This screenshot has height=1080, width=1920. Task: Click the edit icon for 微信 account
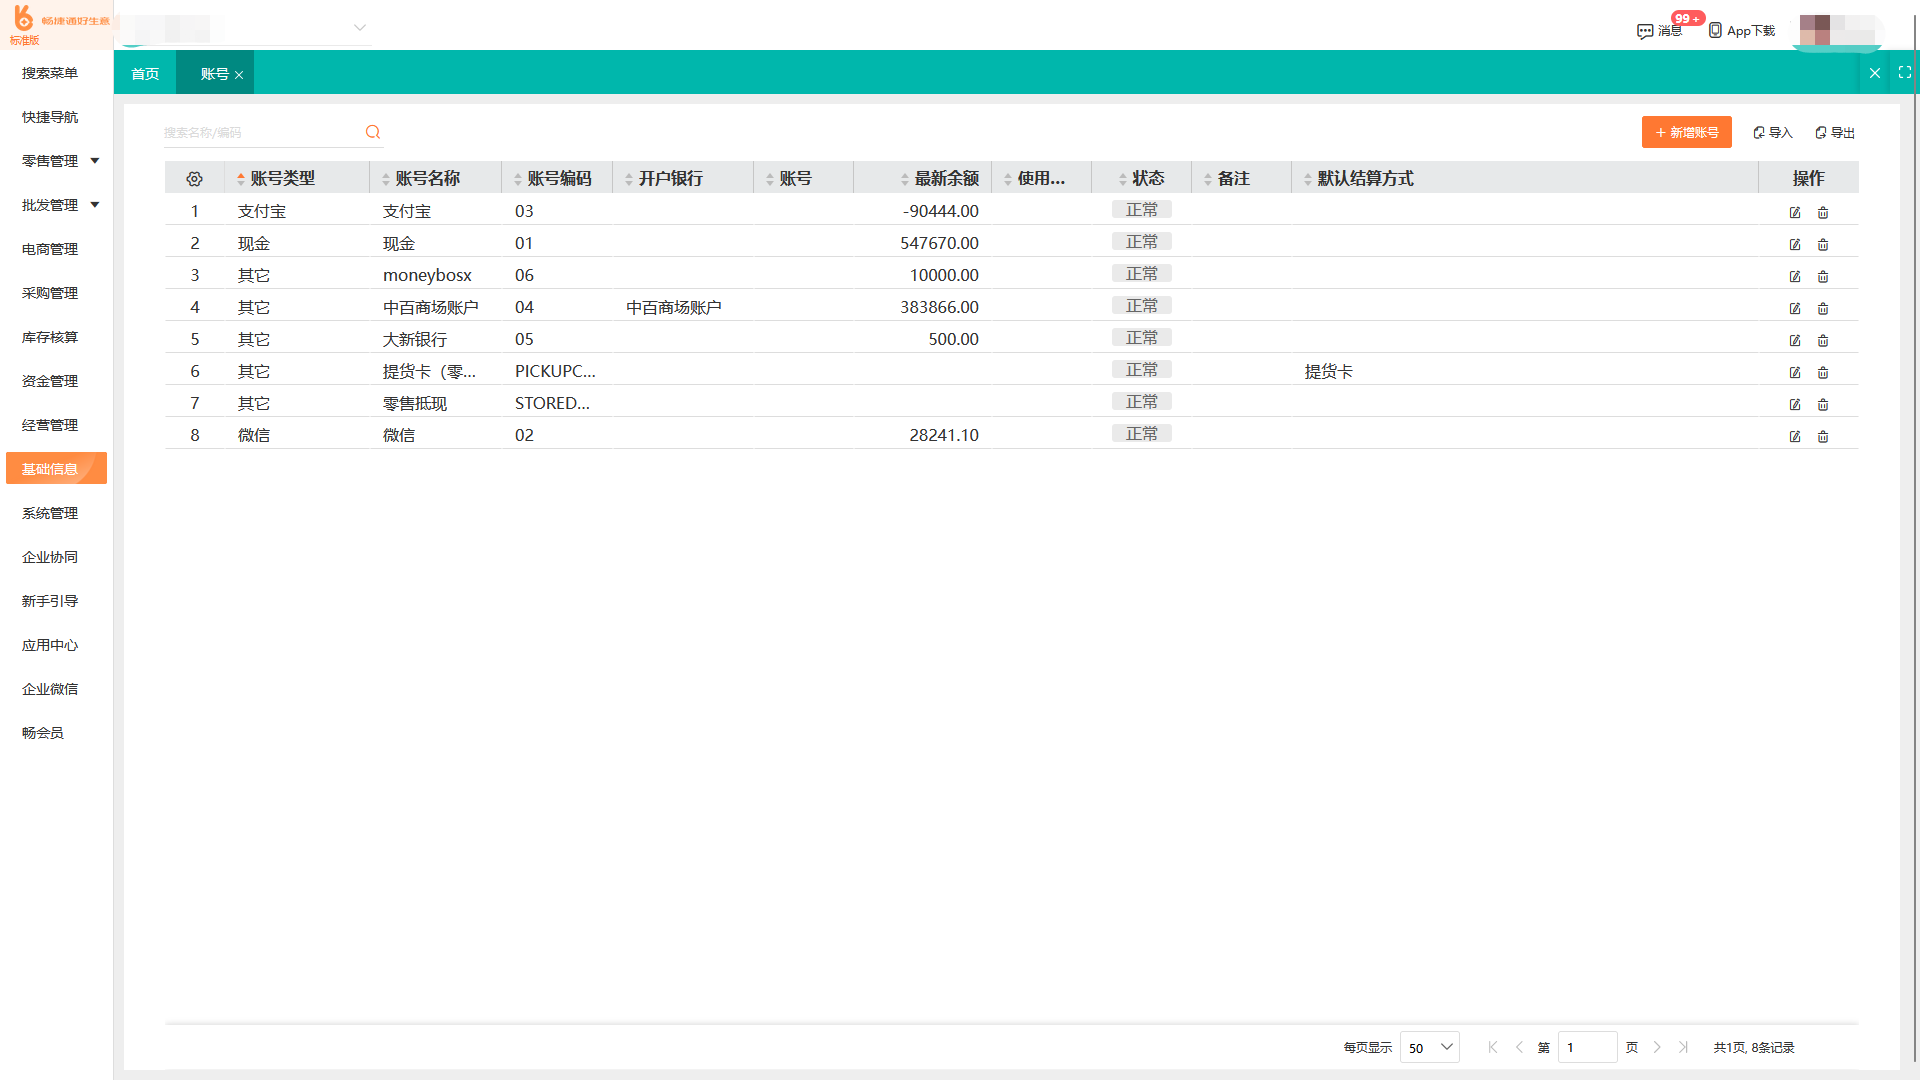click(1795, 434)
